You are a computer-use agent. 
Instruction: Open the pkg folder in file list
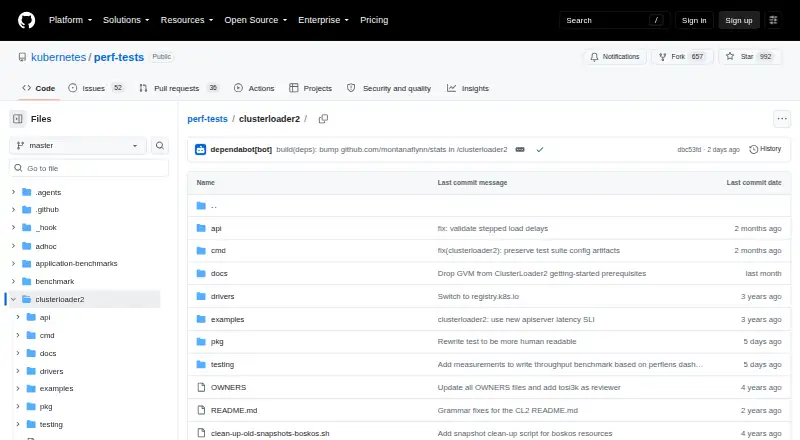coord(217,341)
